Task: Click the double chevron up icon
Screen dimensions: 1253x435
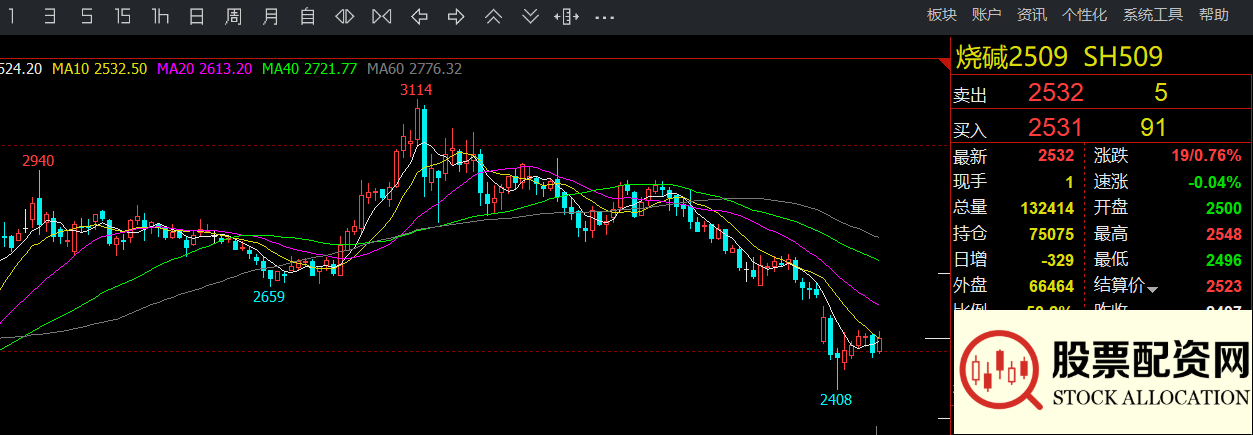Action: [493, 16]
